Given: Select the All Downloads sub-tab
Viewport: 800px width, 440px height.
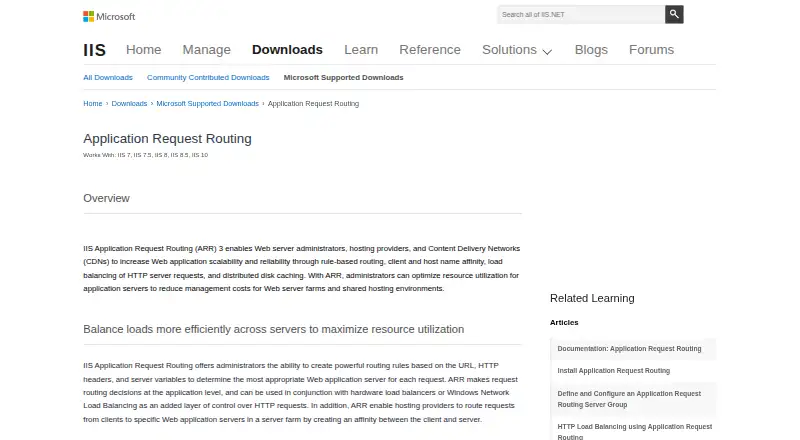Looking at the screenshot, I should pyautogui.click(x=108, y=78).
